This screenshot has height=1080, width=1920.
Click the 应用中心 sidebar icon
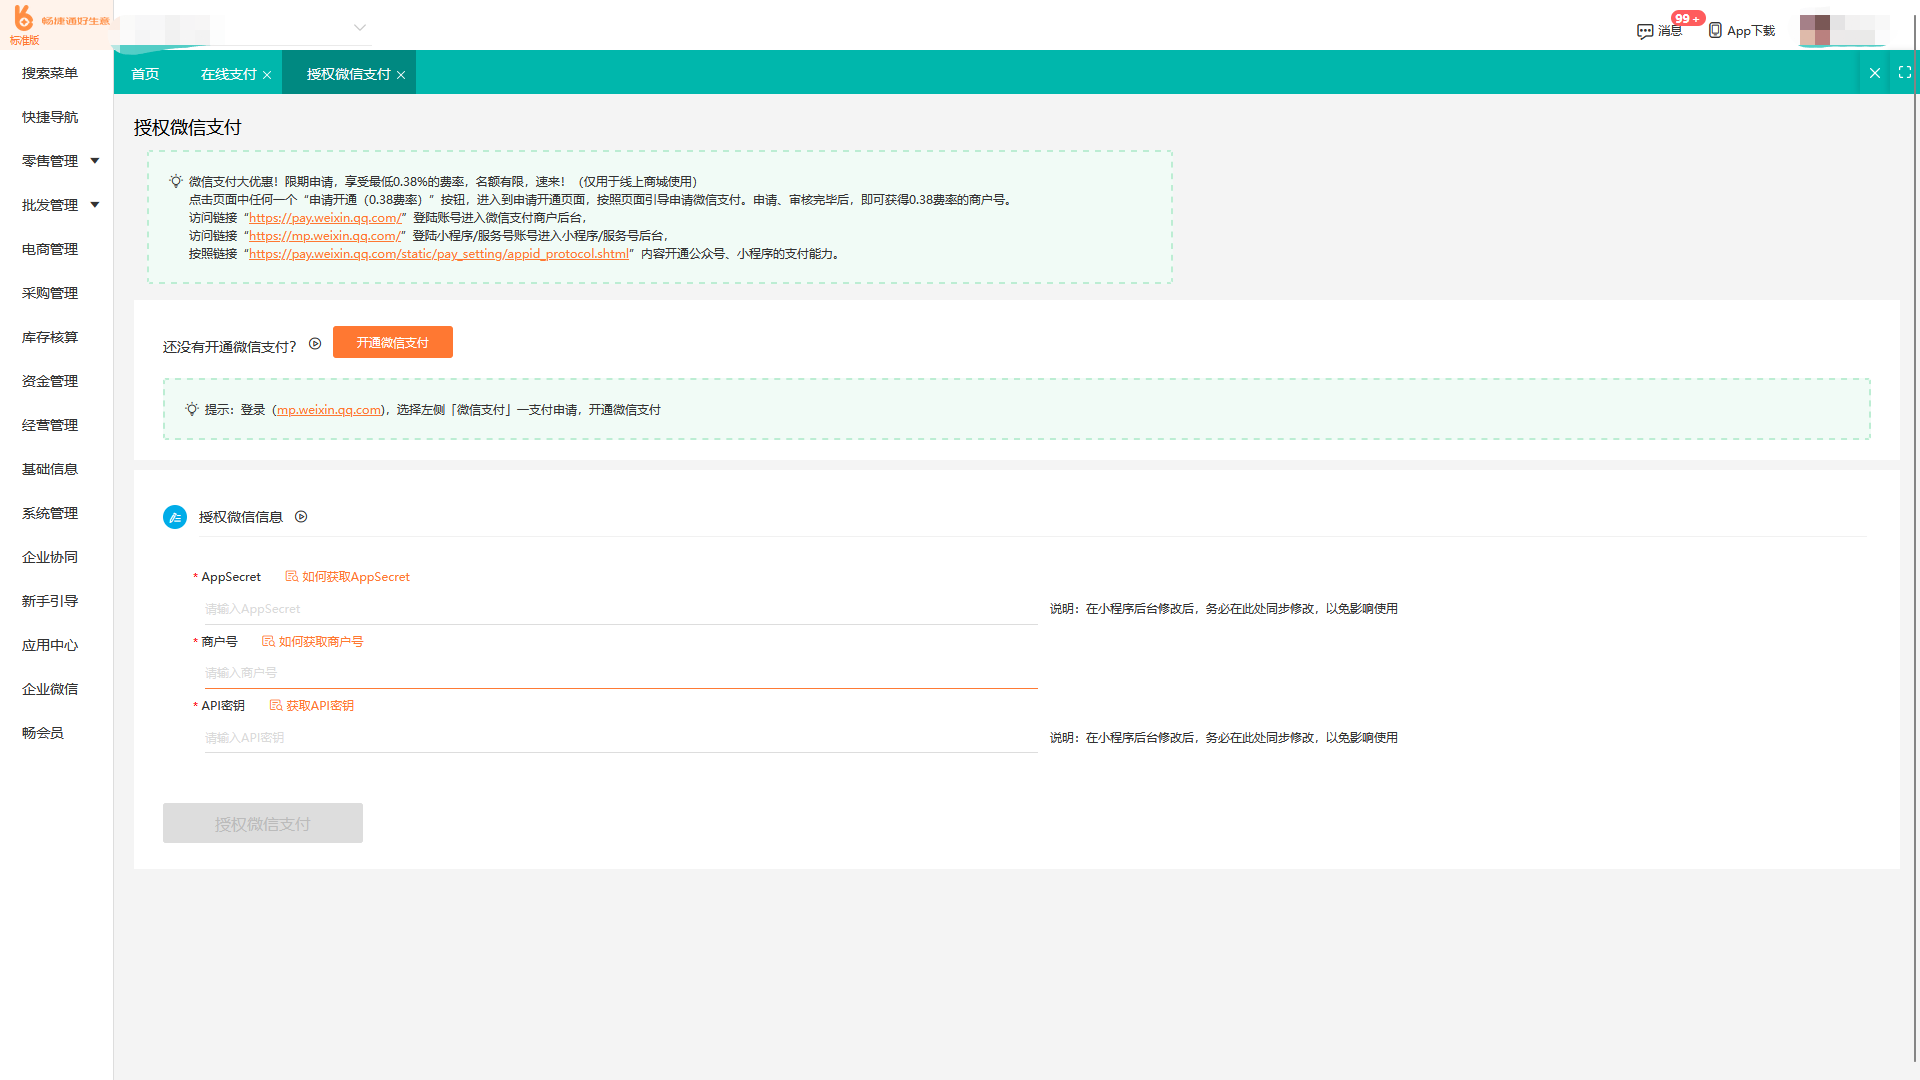[x=50, y=645]
